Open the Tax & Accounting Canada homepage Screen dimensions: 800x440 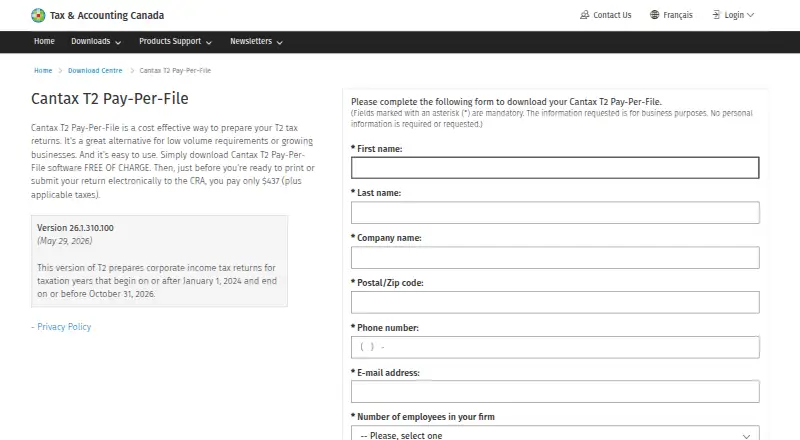107,15
